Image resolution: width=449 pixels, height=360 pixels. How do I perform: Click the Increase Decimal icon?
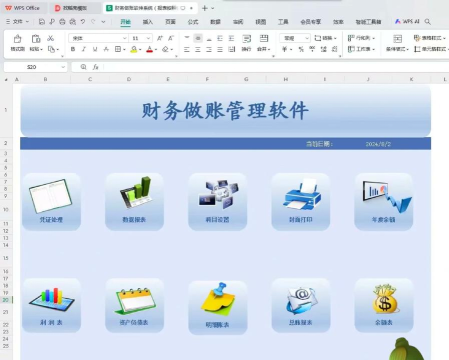(x=323, y=49)
